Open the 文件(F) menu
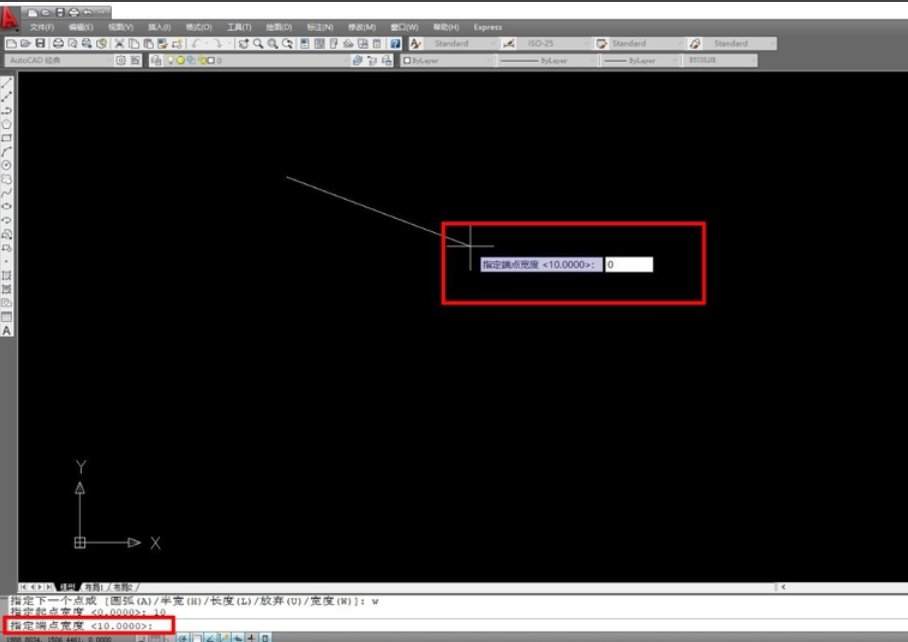The width and height of the screenshot is (908, 642). [x=42, y=27]
